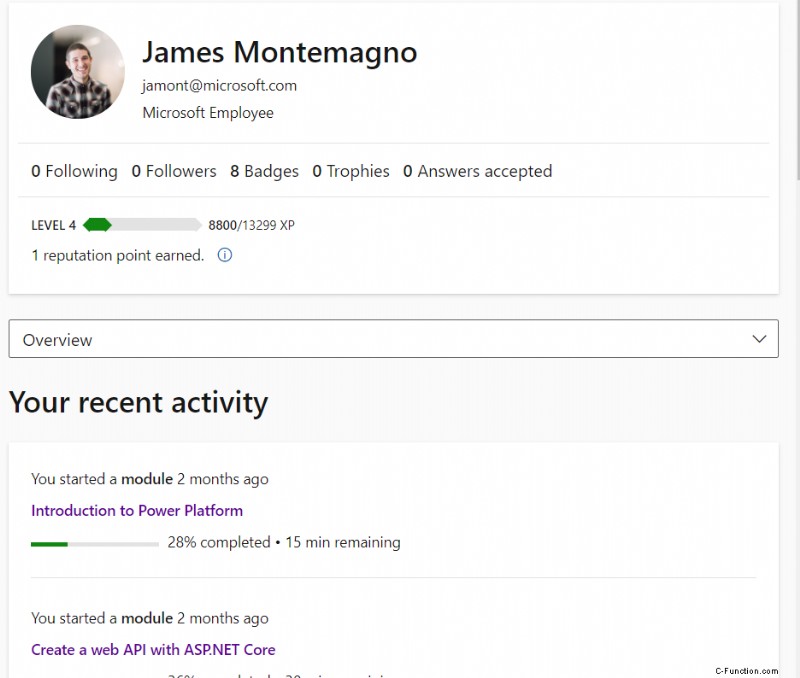Open Introduction to Power Platform module

137,510
